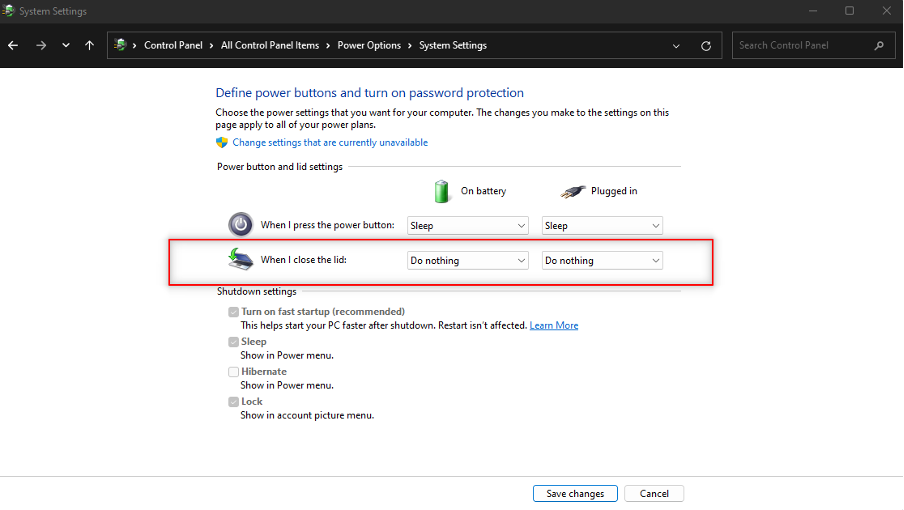Expand breadcrumb arrow after Control Panel

pyautogui.click(x=212, y=46)
